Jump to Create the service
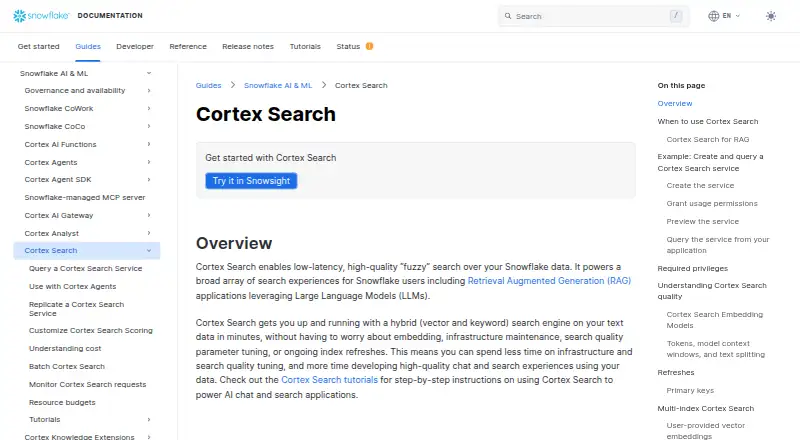800x440 pixels. point(700,185)
